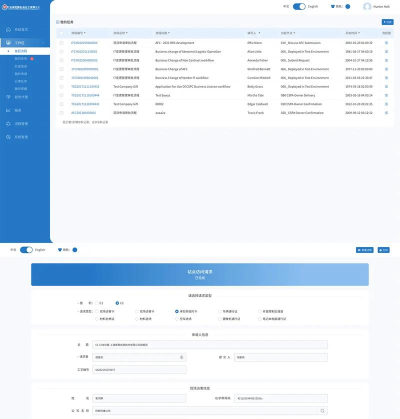
Task: Click the red-badged item in the sidebar submenu
Action: [24, 59]
